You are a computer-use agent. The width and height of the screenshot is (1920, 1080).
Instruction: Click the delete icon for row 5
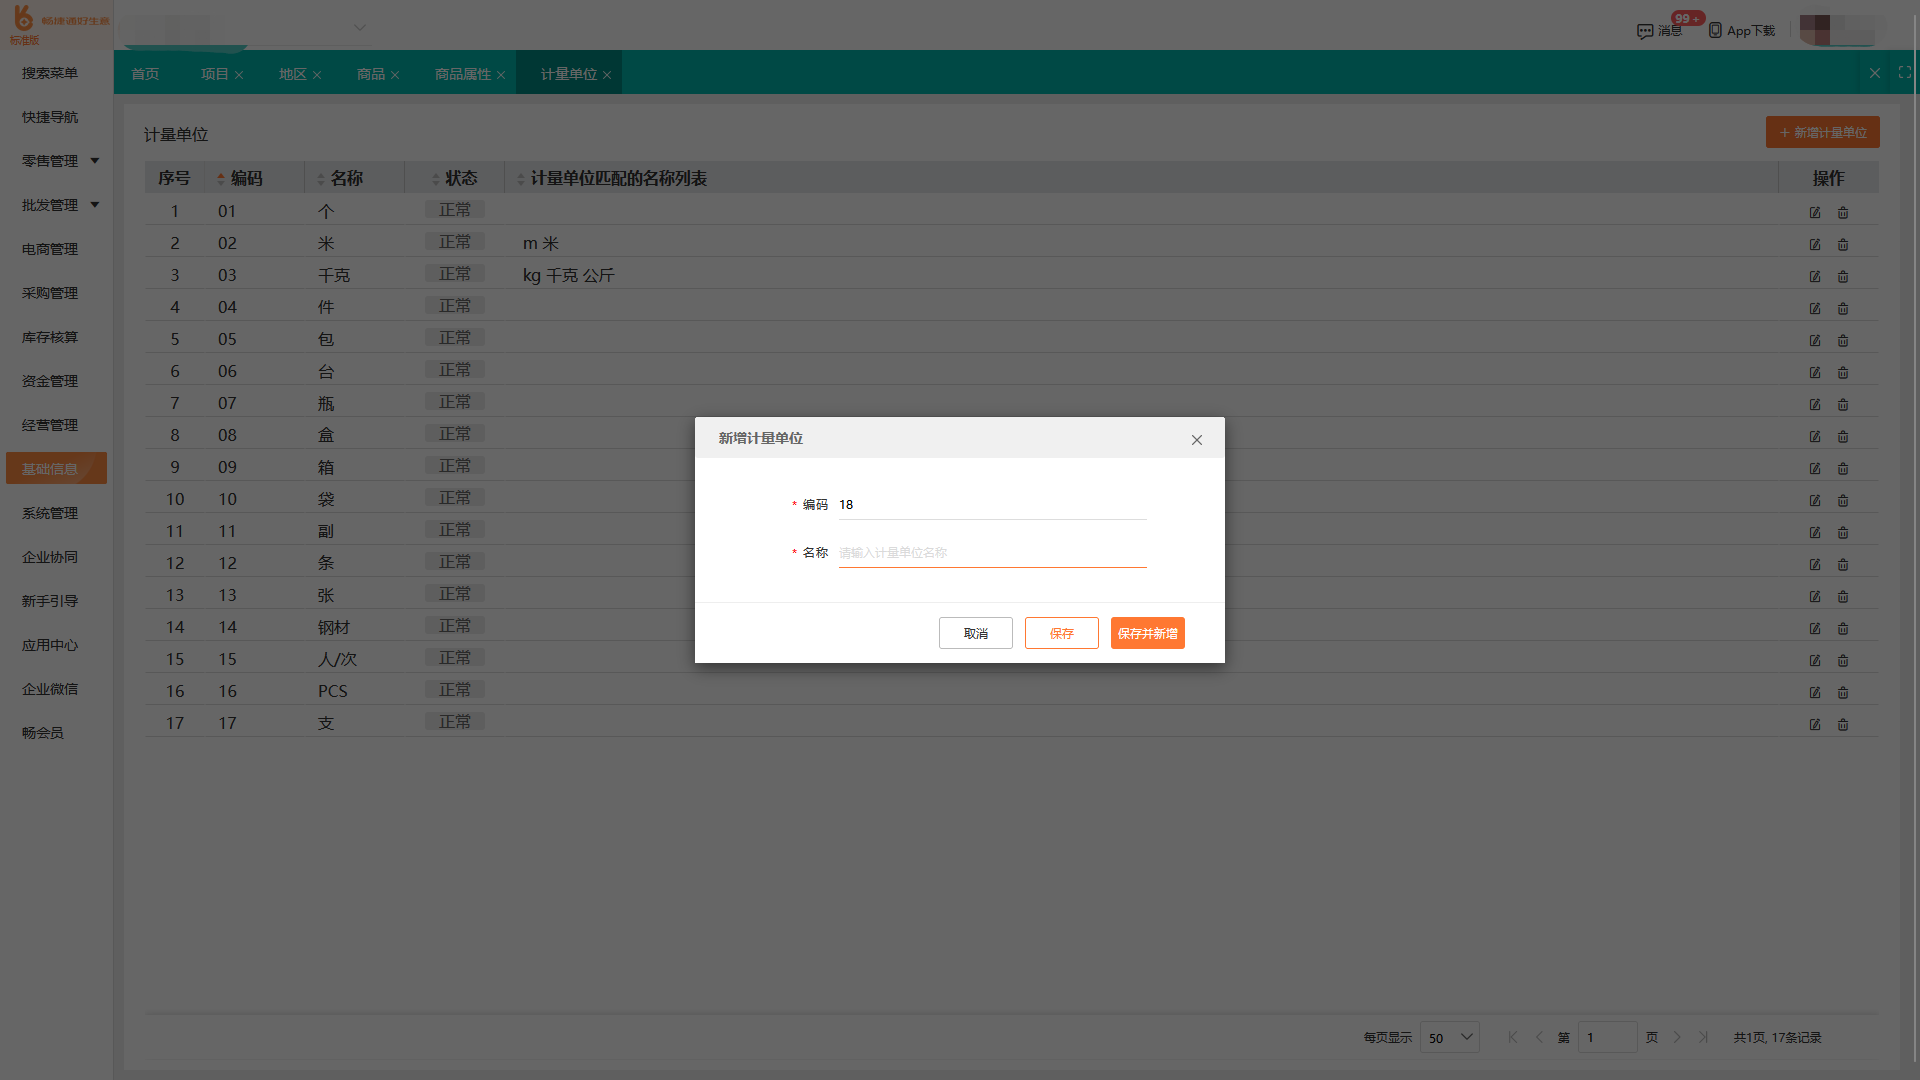[x=1844, y=340]
